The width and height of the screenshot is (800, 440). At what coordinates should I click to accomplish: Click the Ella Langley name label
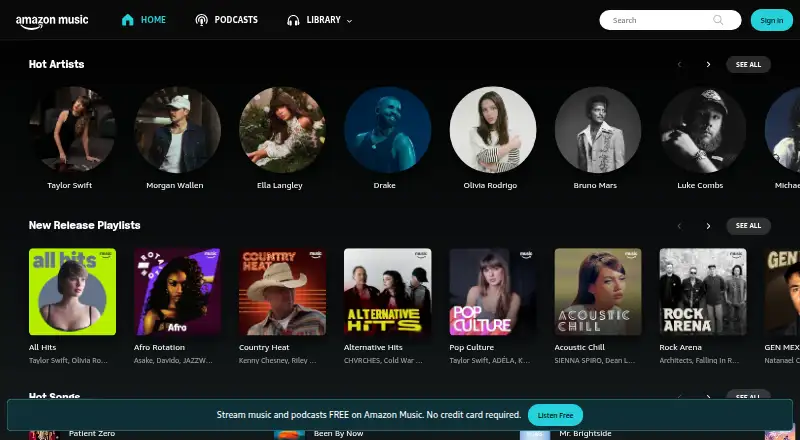pos(280,185)
